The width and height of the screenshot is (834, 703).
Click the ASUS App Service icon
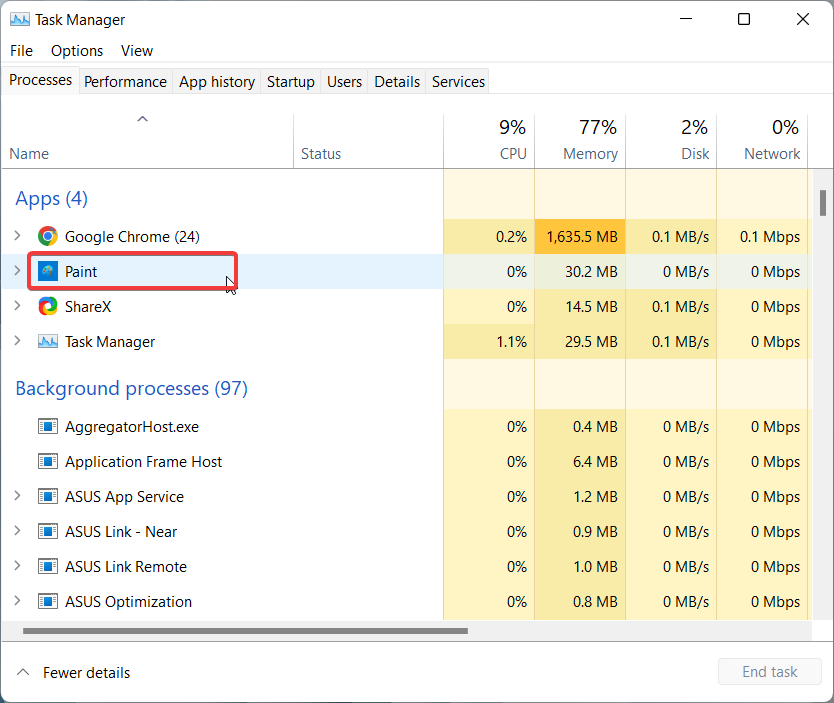point(48,497)
